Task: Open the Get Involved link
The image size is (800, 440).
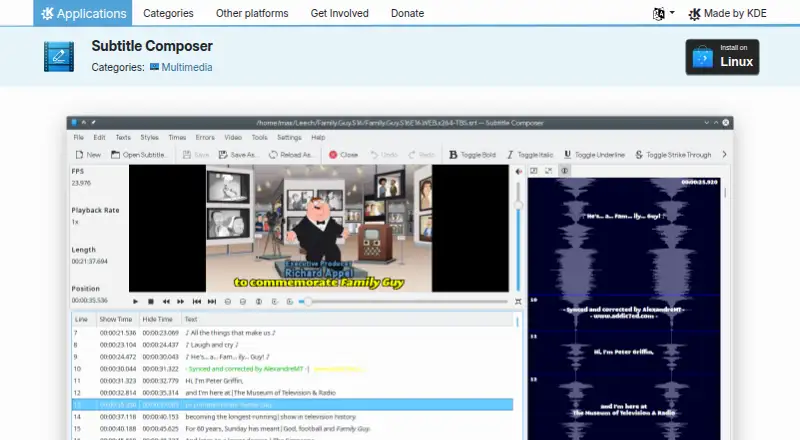Action: pyautogui.click(x=339, y=13)
